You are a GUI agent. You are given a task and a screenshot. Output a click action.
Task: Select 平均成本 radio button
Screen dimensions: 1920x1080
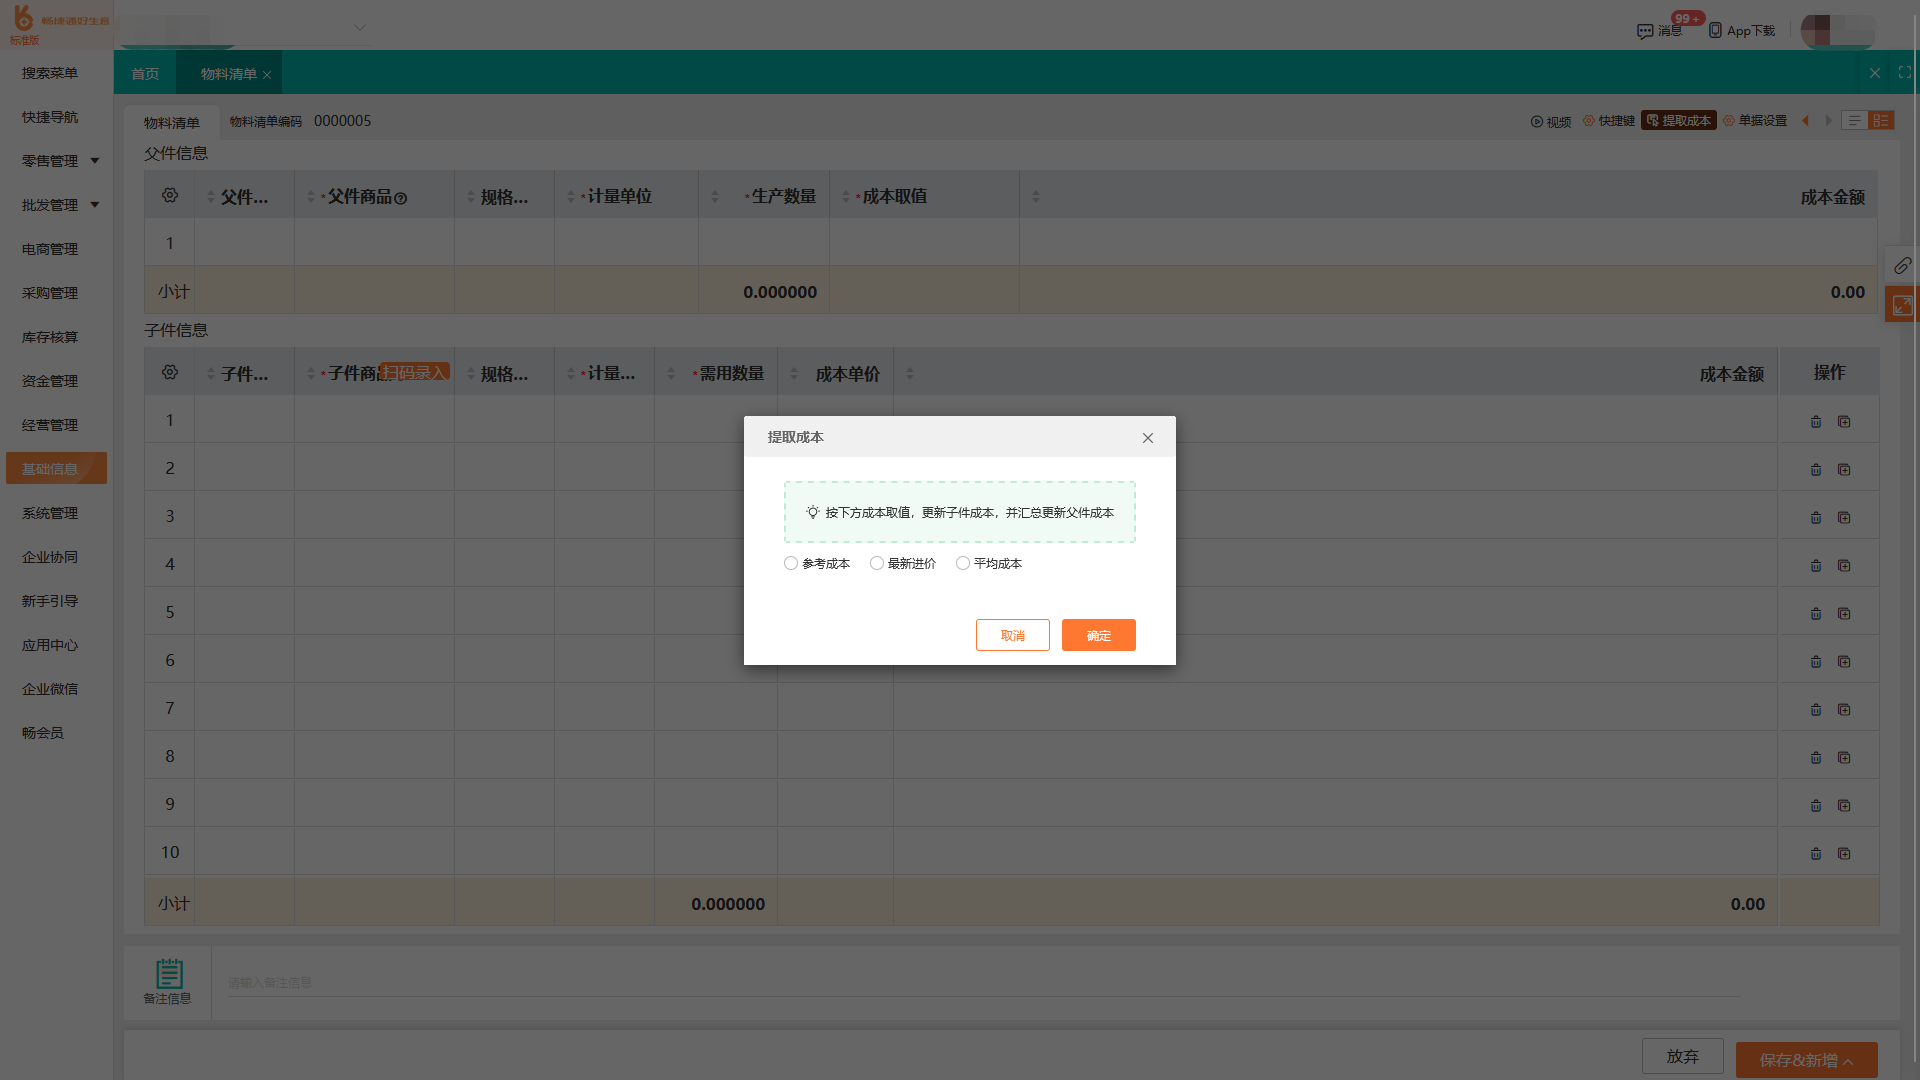click(x=963, y=563)
